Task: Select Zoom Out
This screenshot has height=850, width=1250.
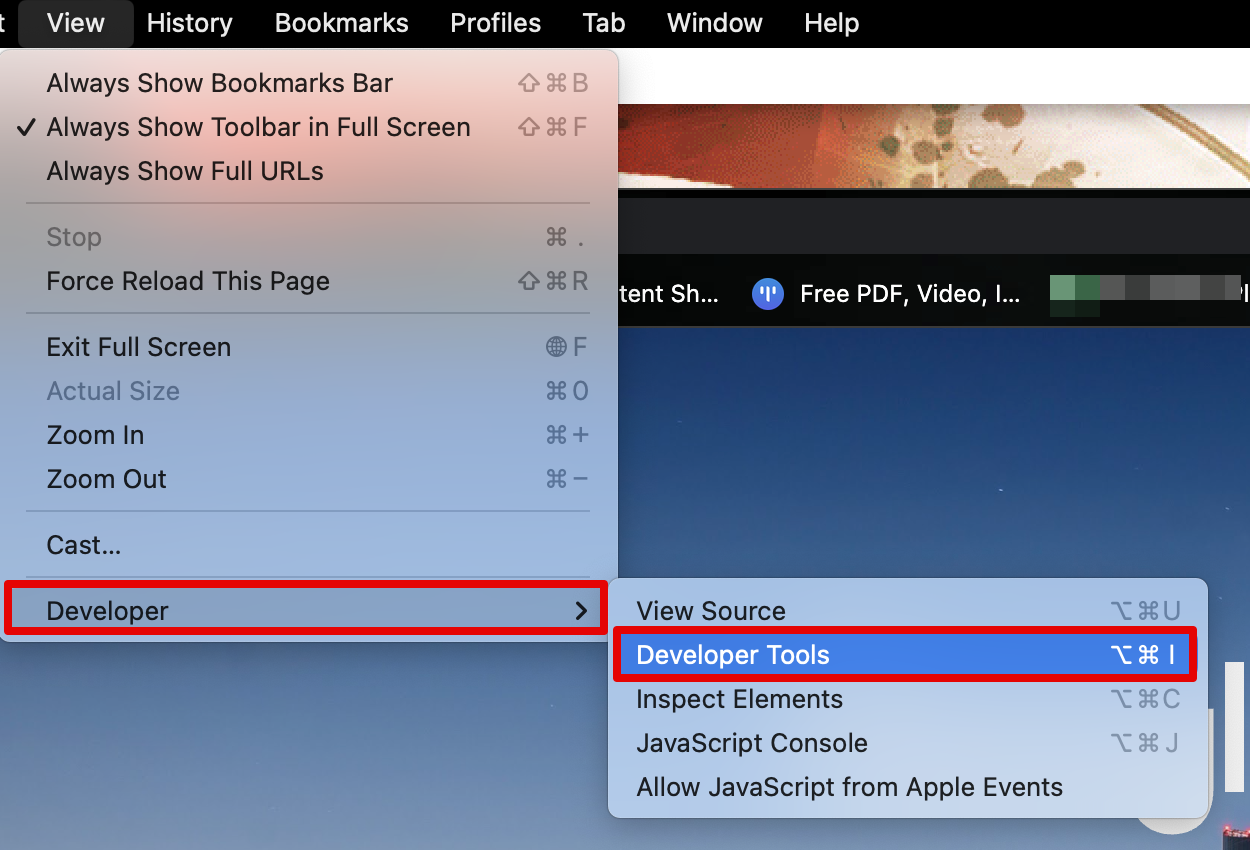Action: (x=106, y=479)
